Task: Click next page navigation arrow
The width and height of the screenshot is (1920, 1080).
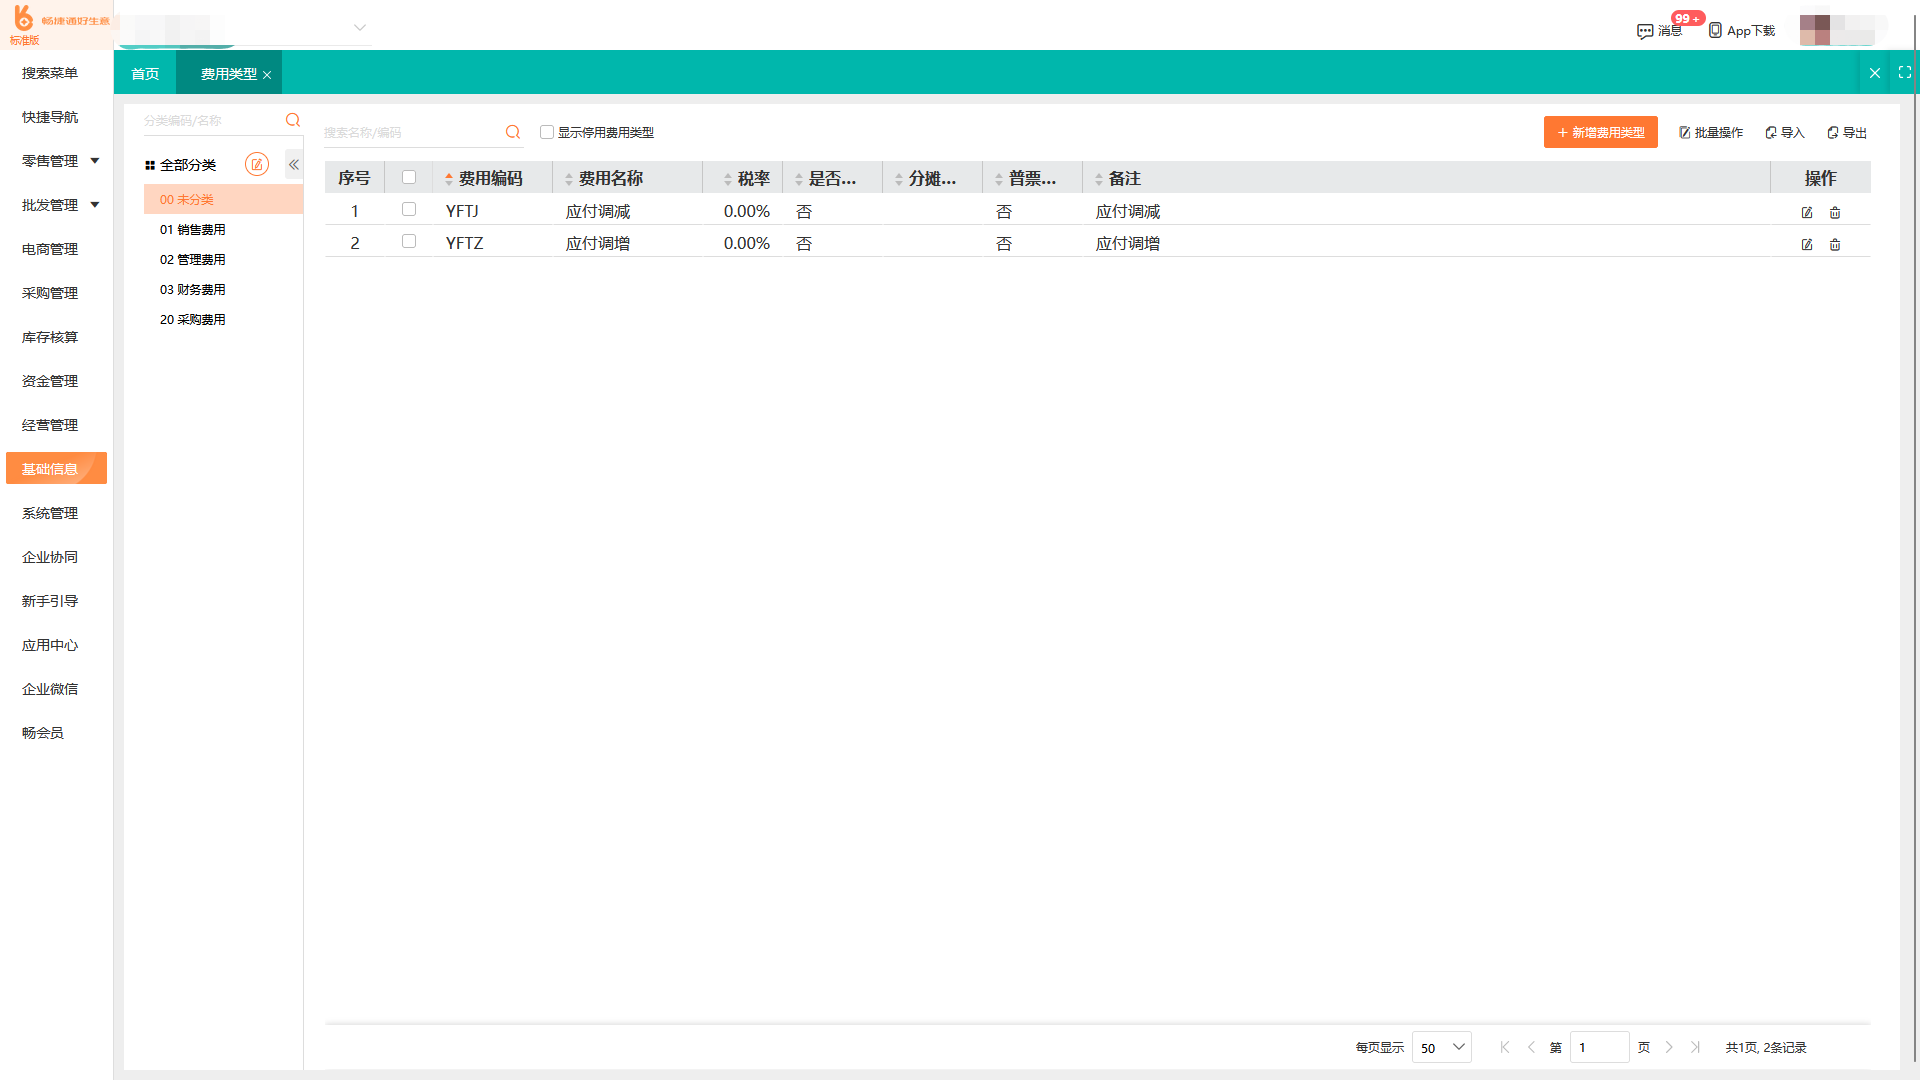Action: 1669,1047
